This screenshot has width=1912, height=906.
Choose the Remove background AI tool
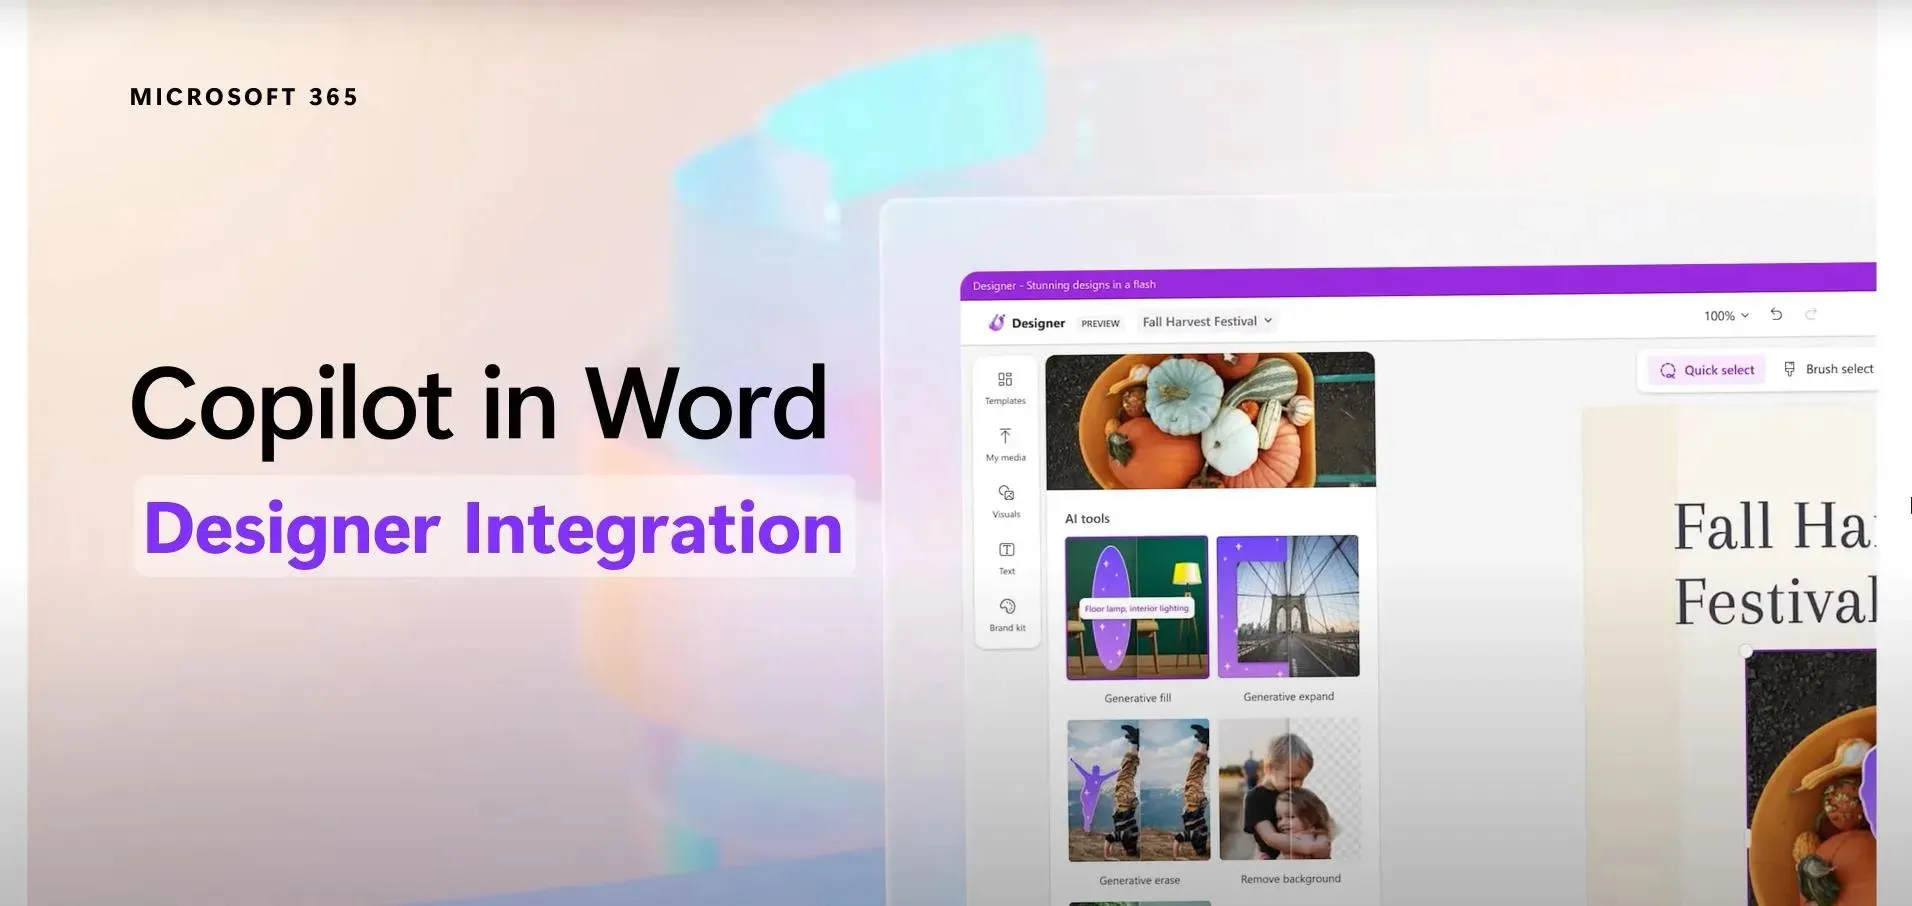coord(1290,789)
